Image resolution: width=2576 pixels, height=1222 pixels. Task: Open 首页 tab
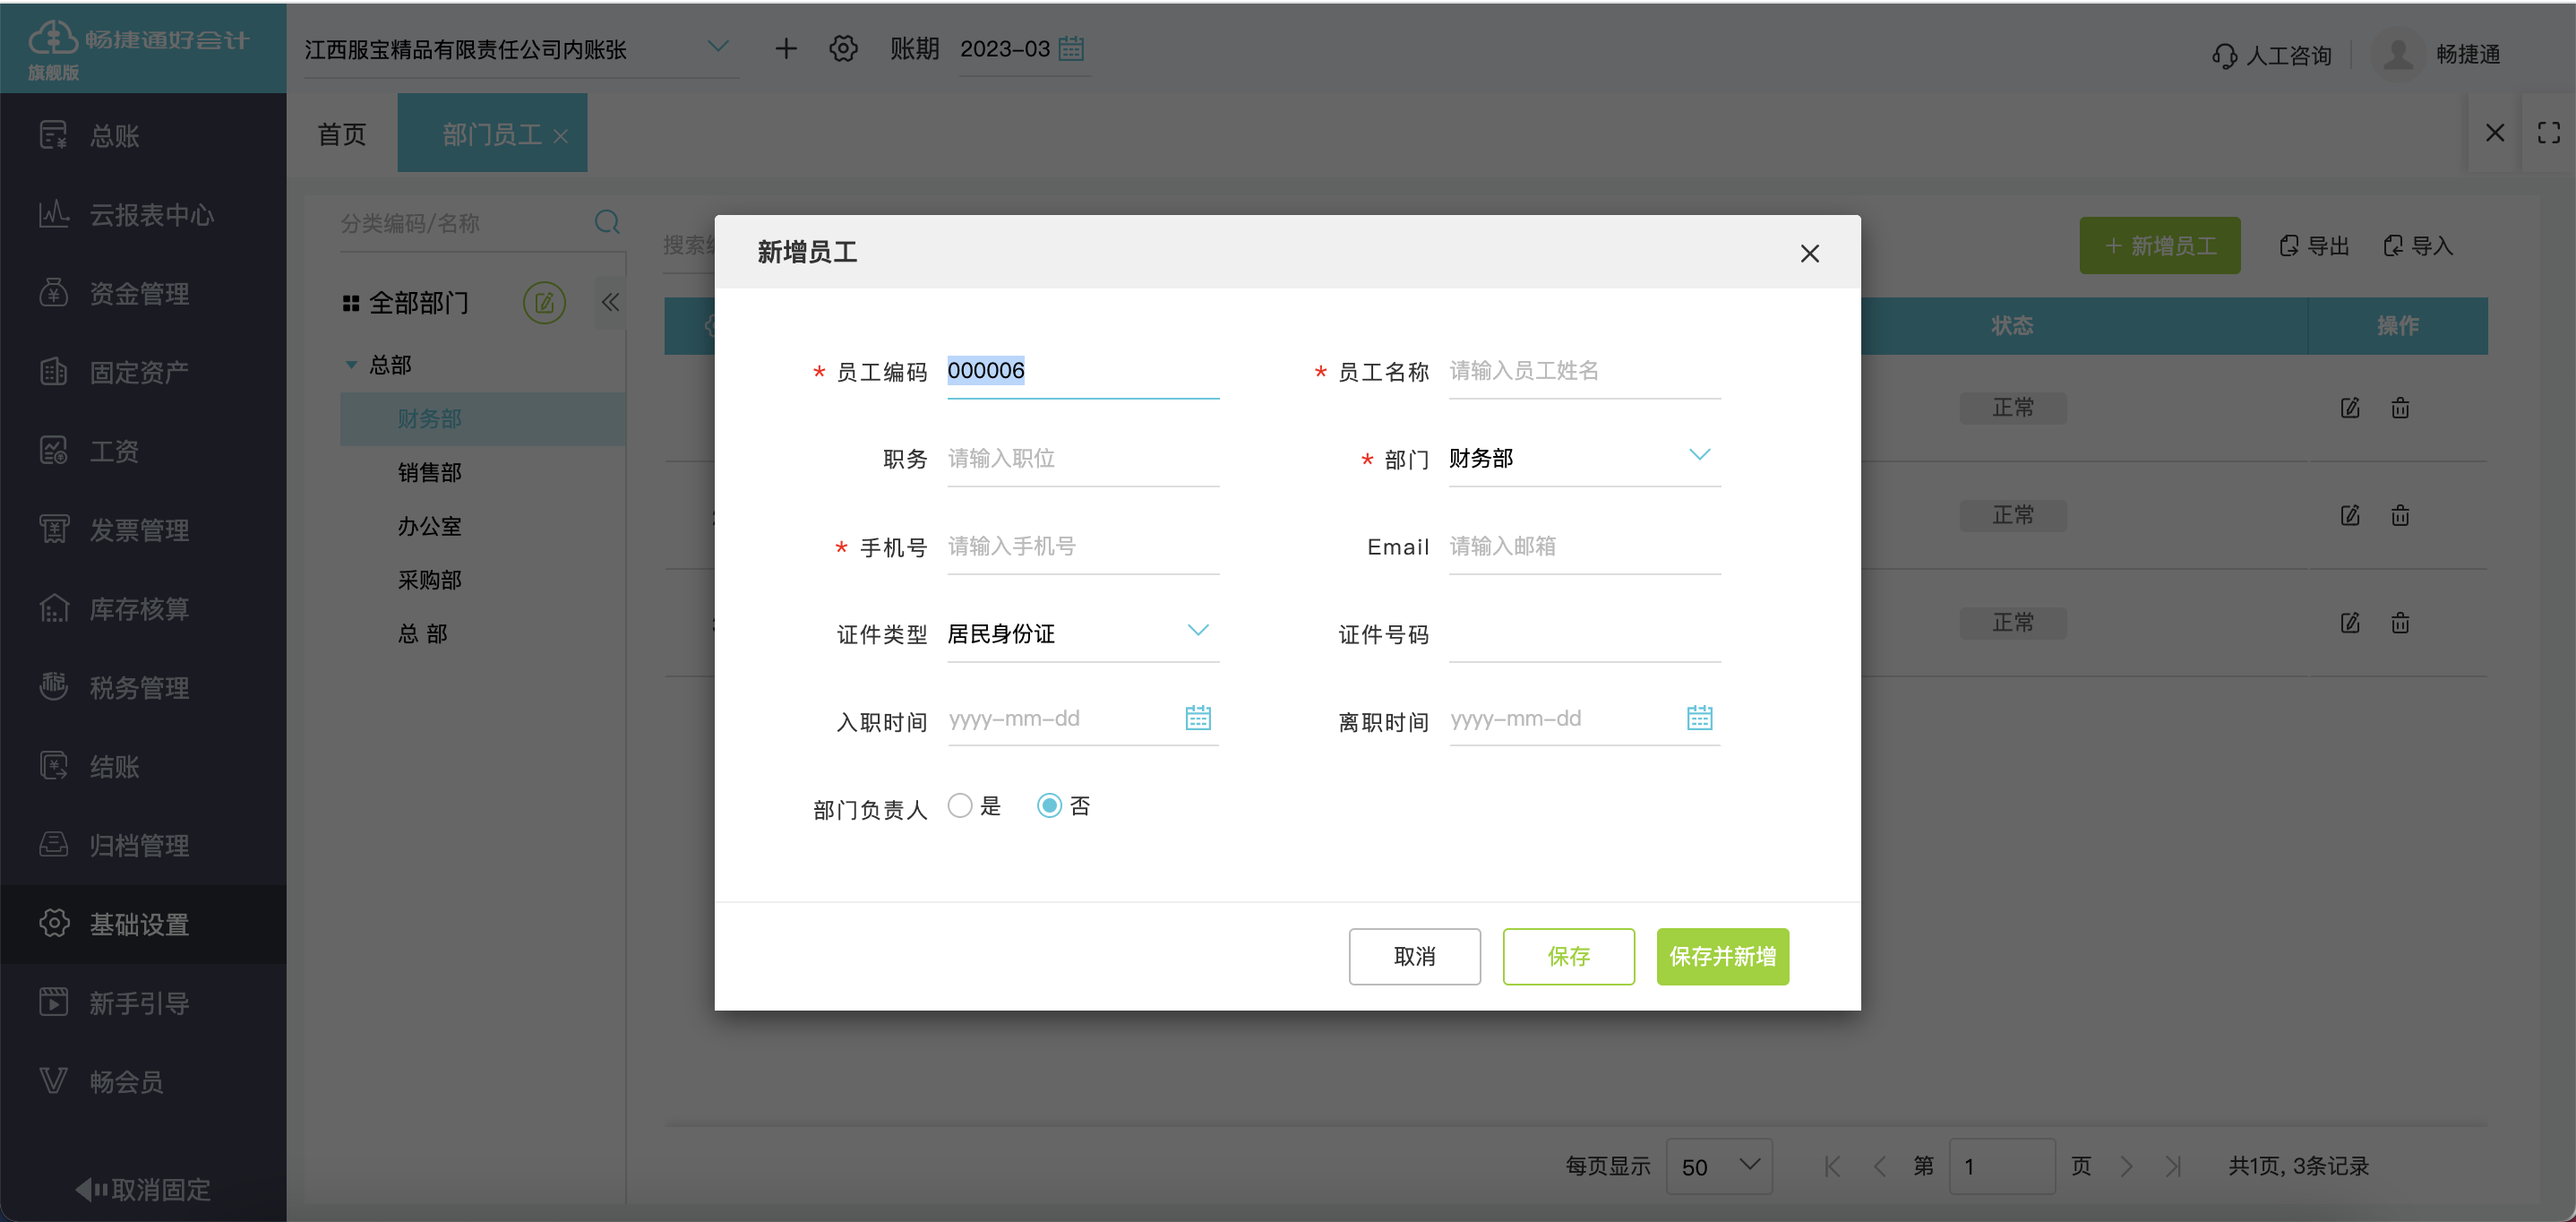coord(345,136)
